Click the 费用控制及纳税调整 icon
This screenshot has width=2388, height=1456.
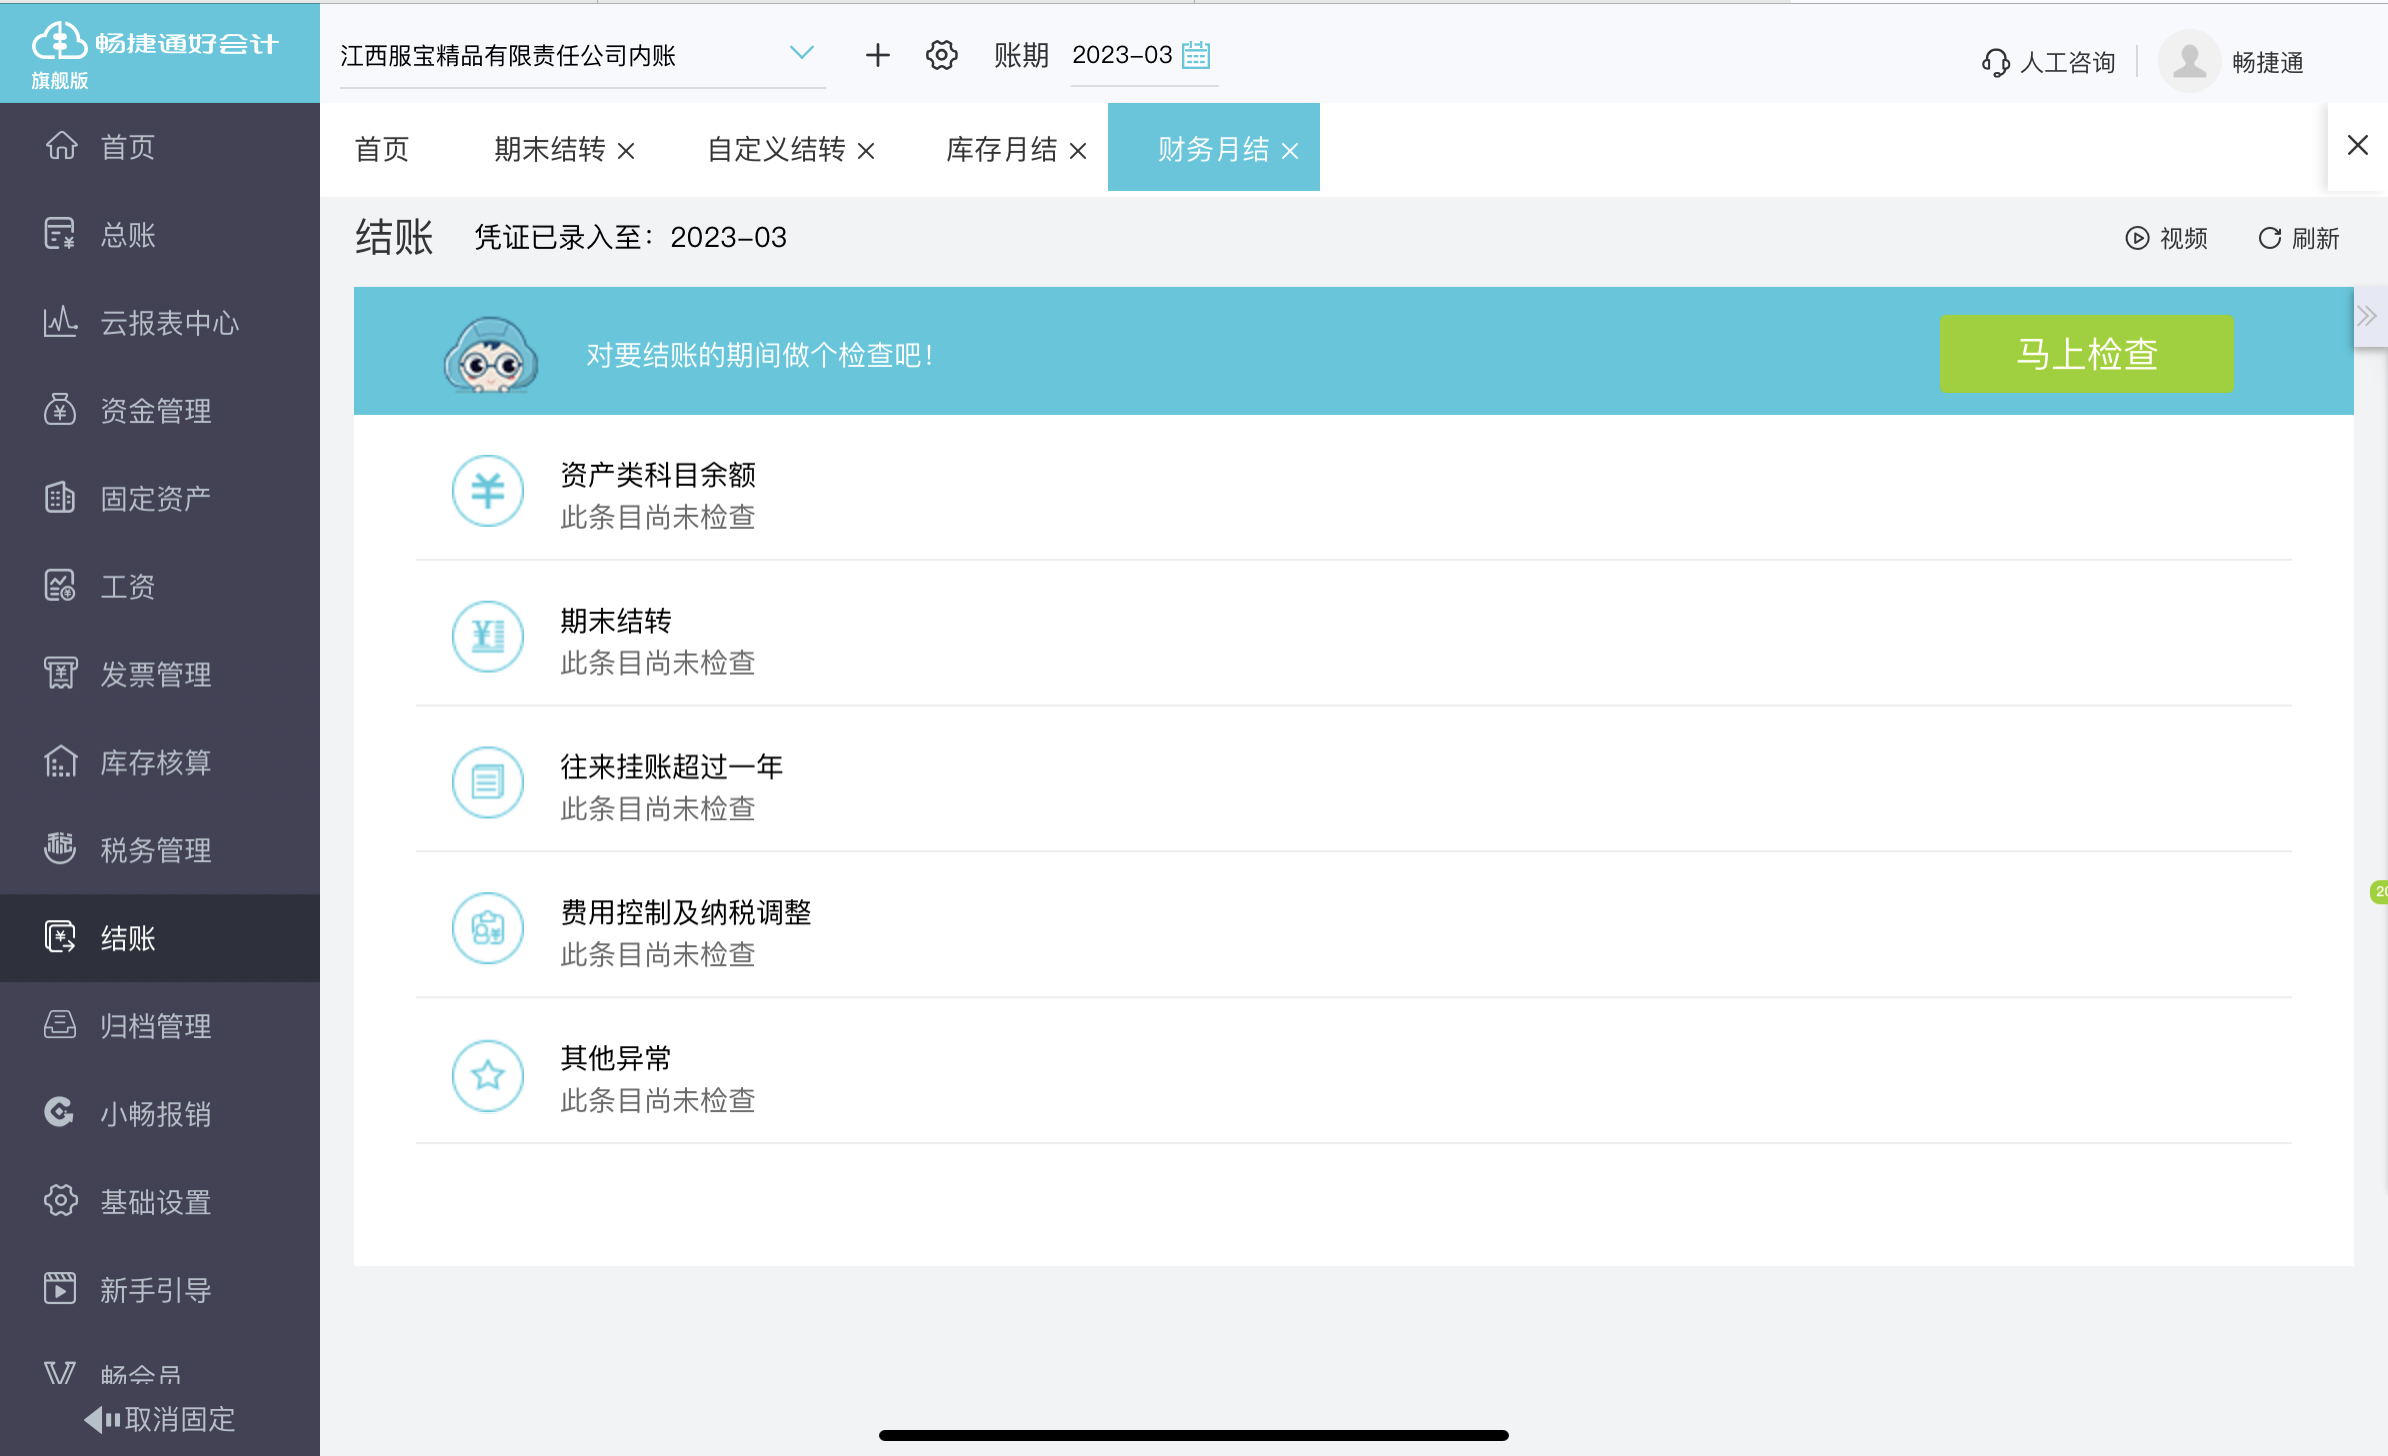point(483,929)
